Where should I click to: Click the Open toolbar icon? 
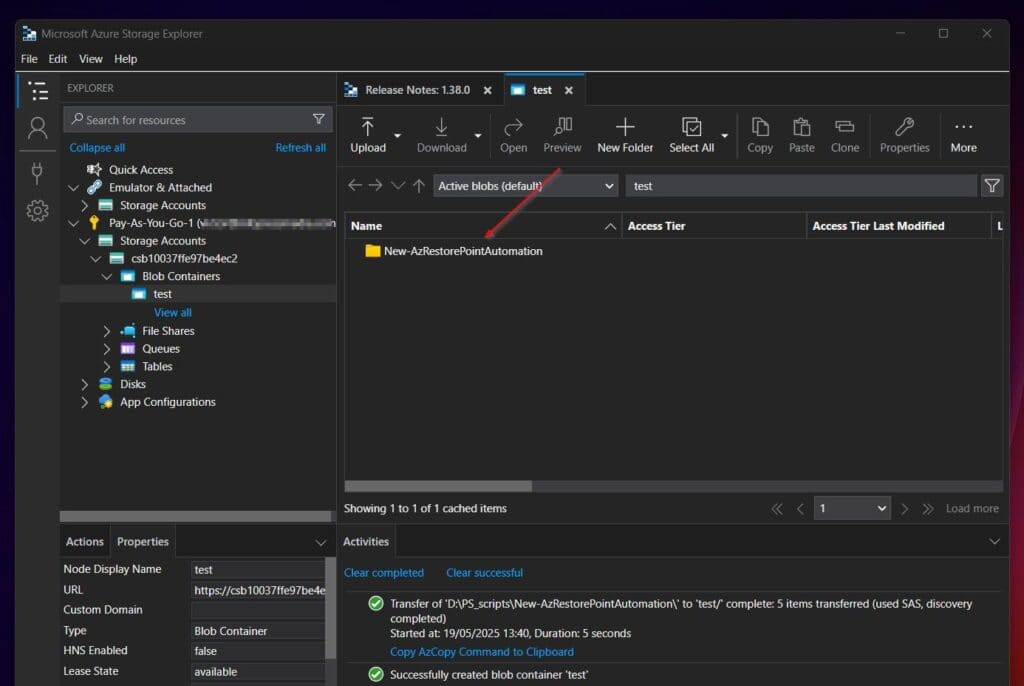[513, 135]
